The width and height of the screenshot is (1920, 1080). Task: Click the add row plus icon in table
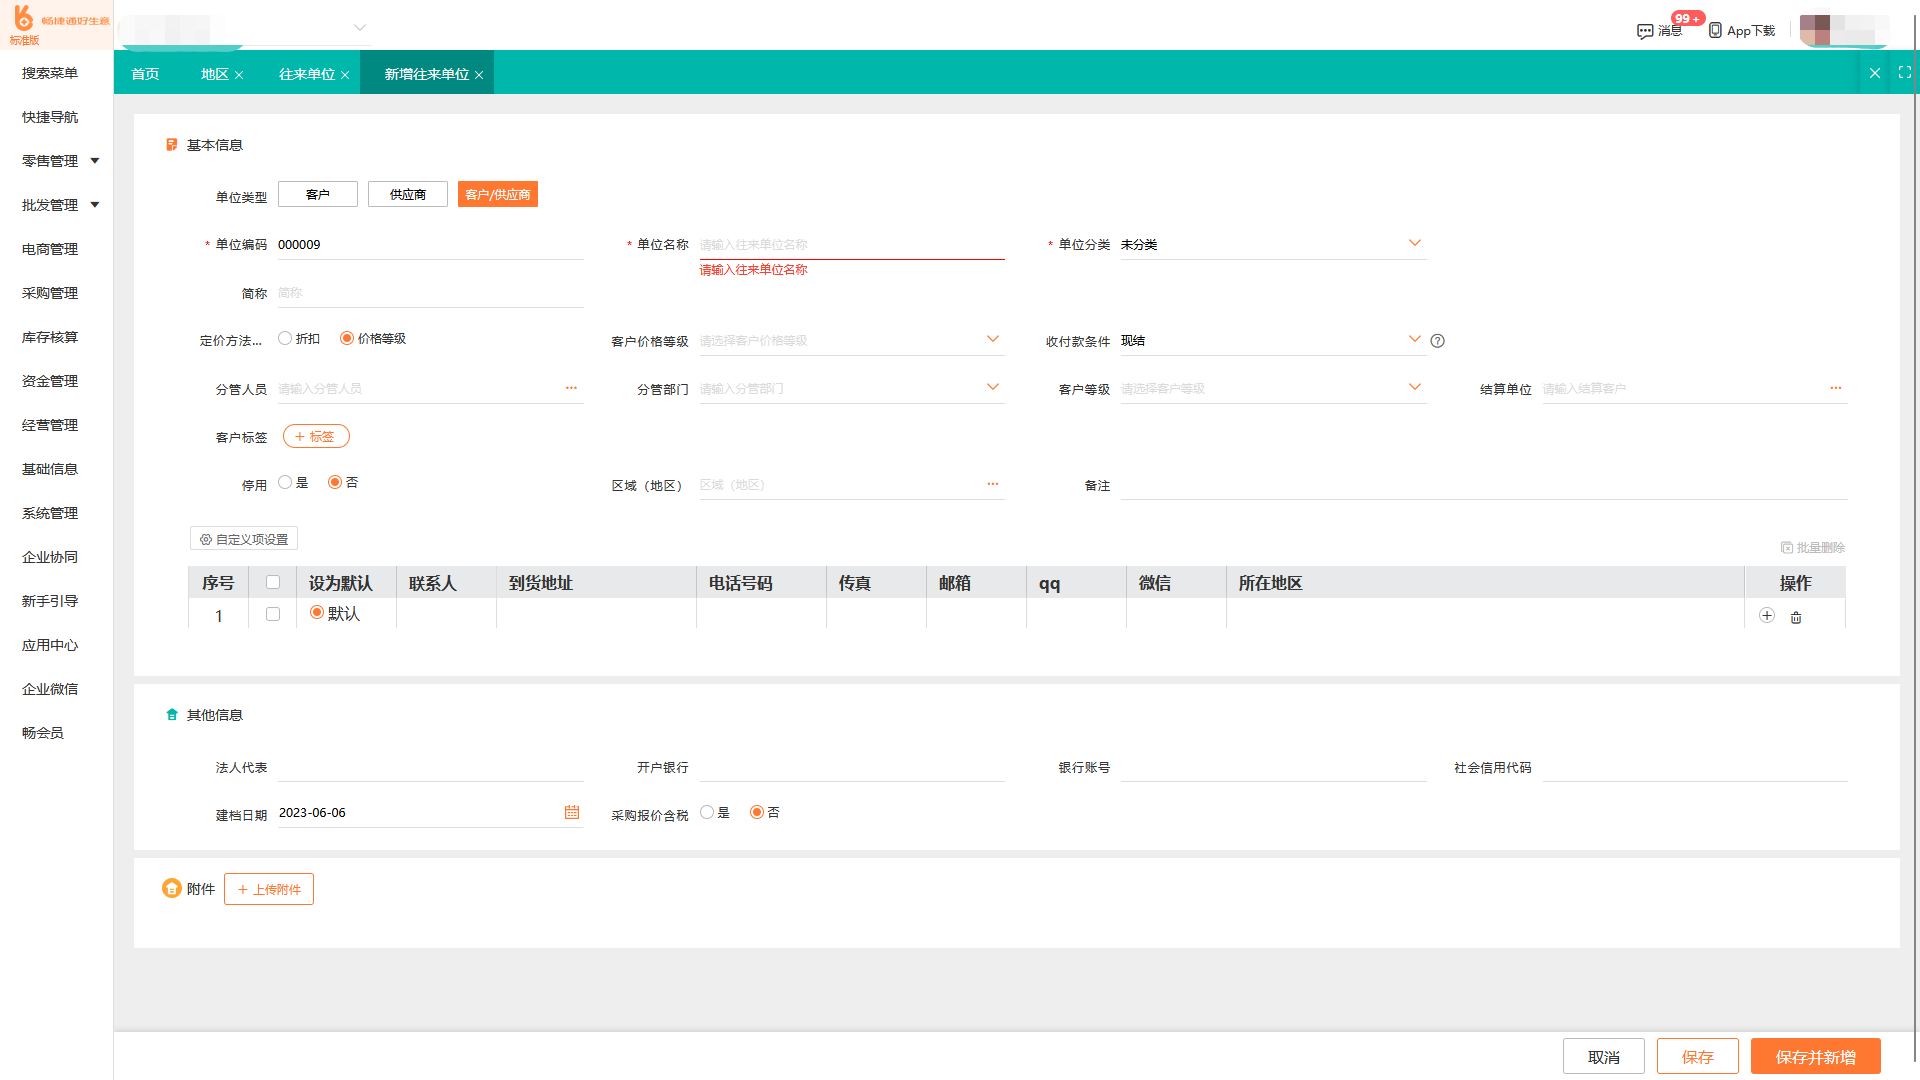coord(1767,616)
